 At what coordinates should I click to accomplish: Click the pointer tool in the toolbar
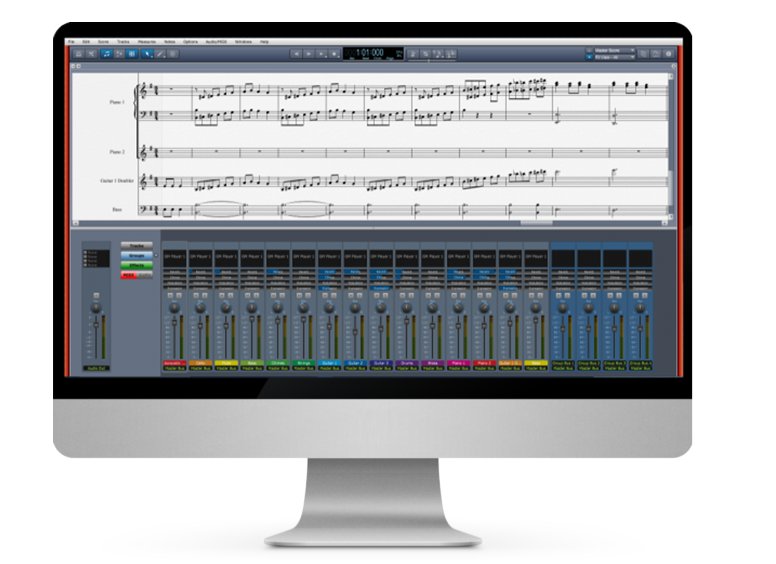tap(148, 53)
